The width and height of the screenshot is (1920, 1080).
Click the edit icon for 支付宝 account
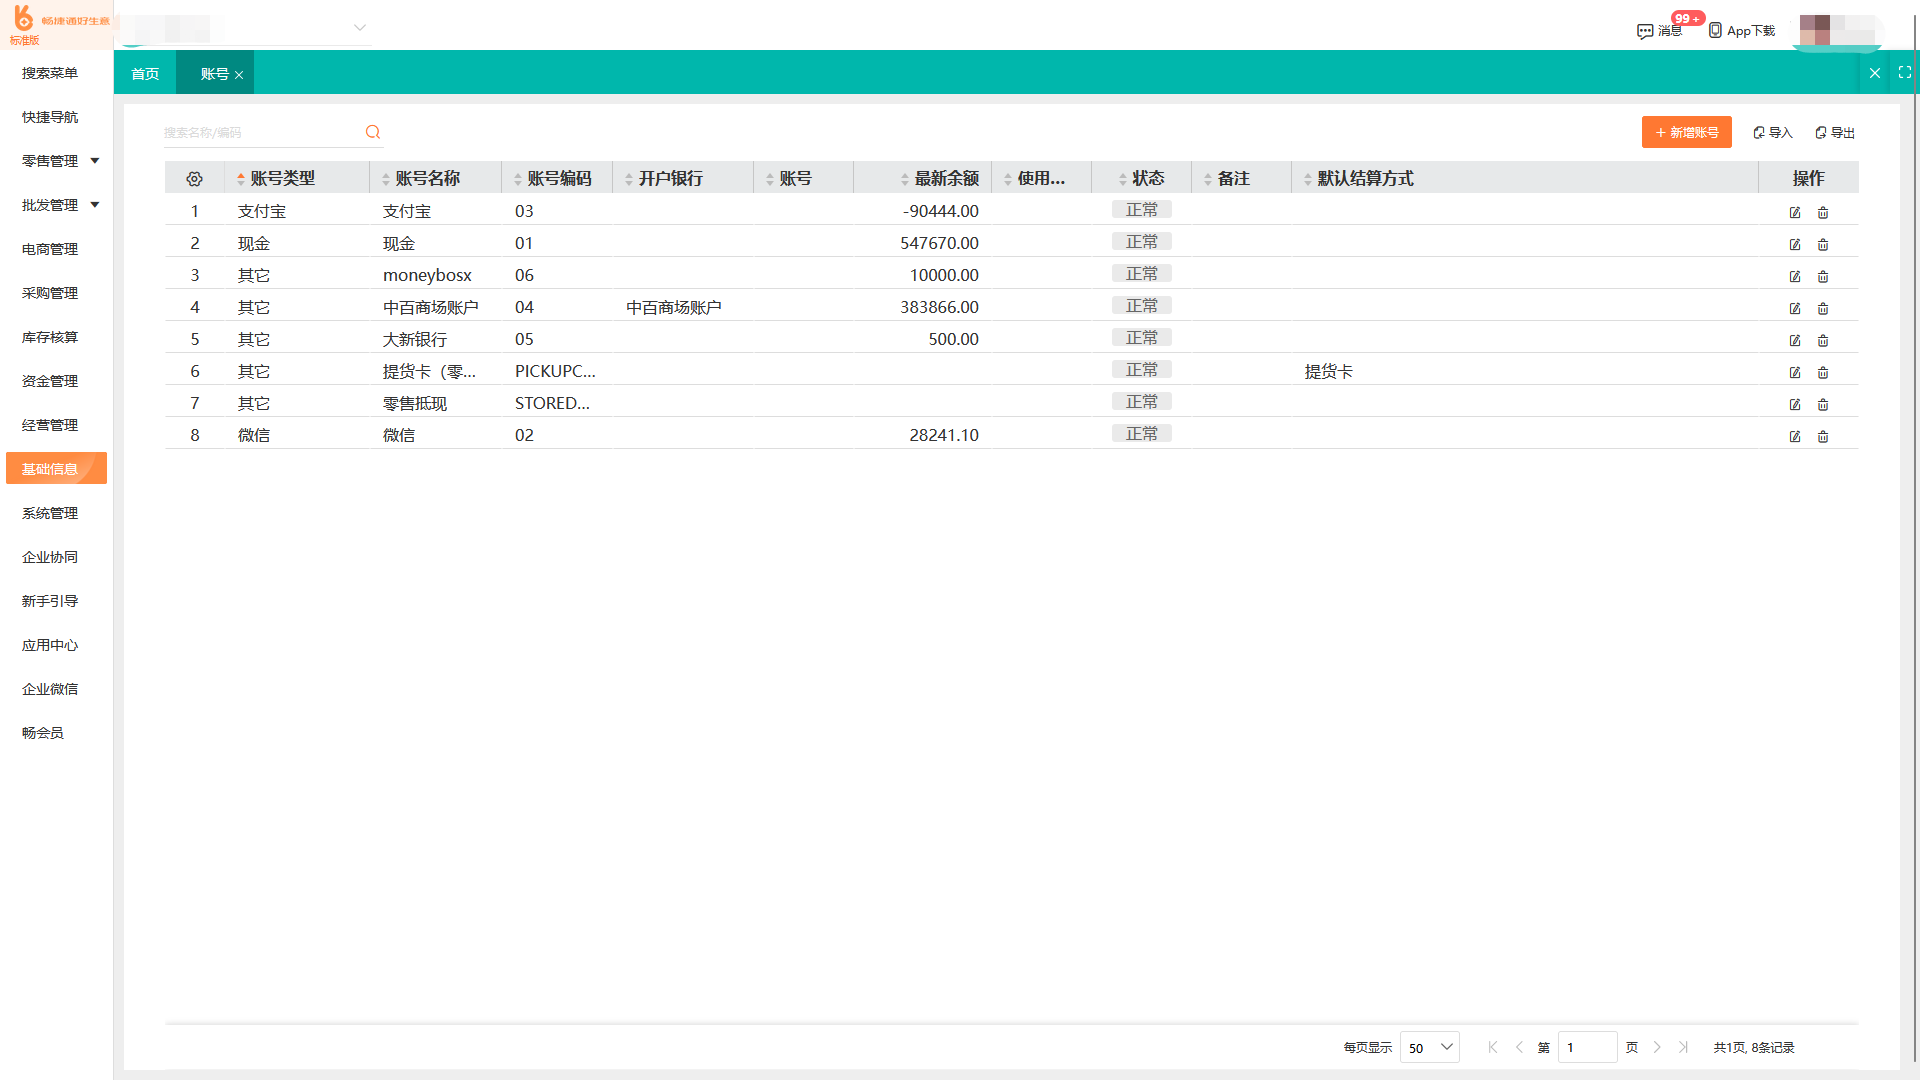pos(1796,211)
